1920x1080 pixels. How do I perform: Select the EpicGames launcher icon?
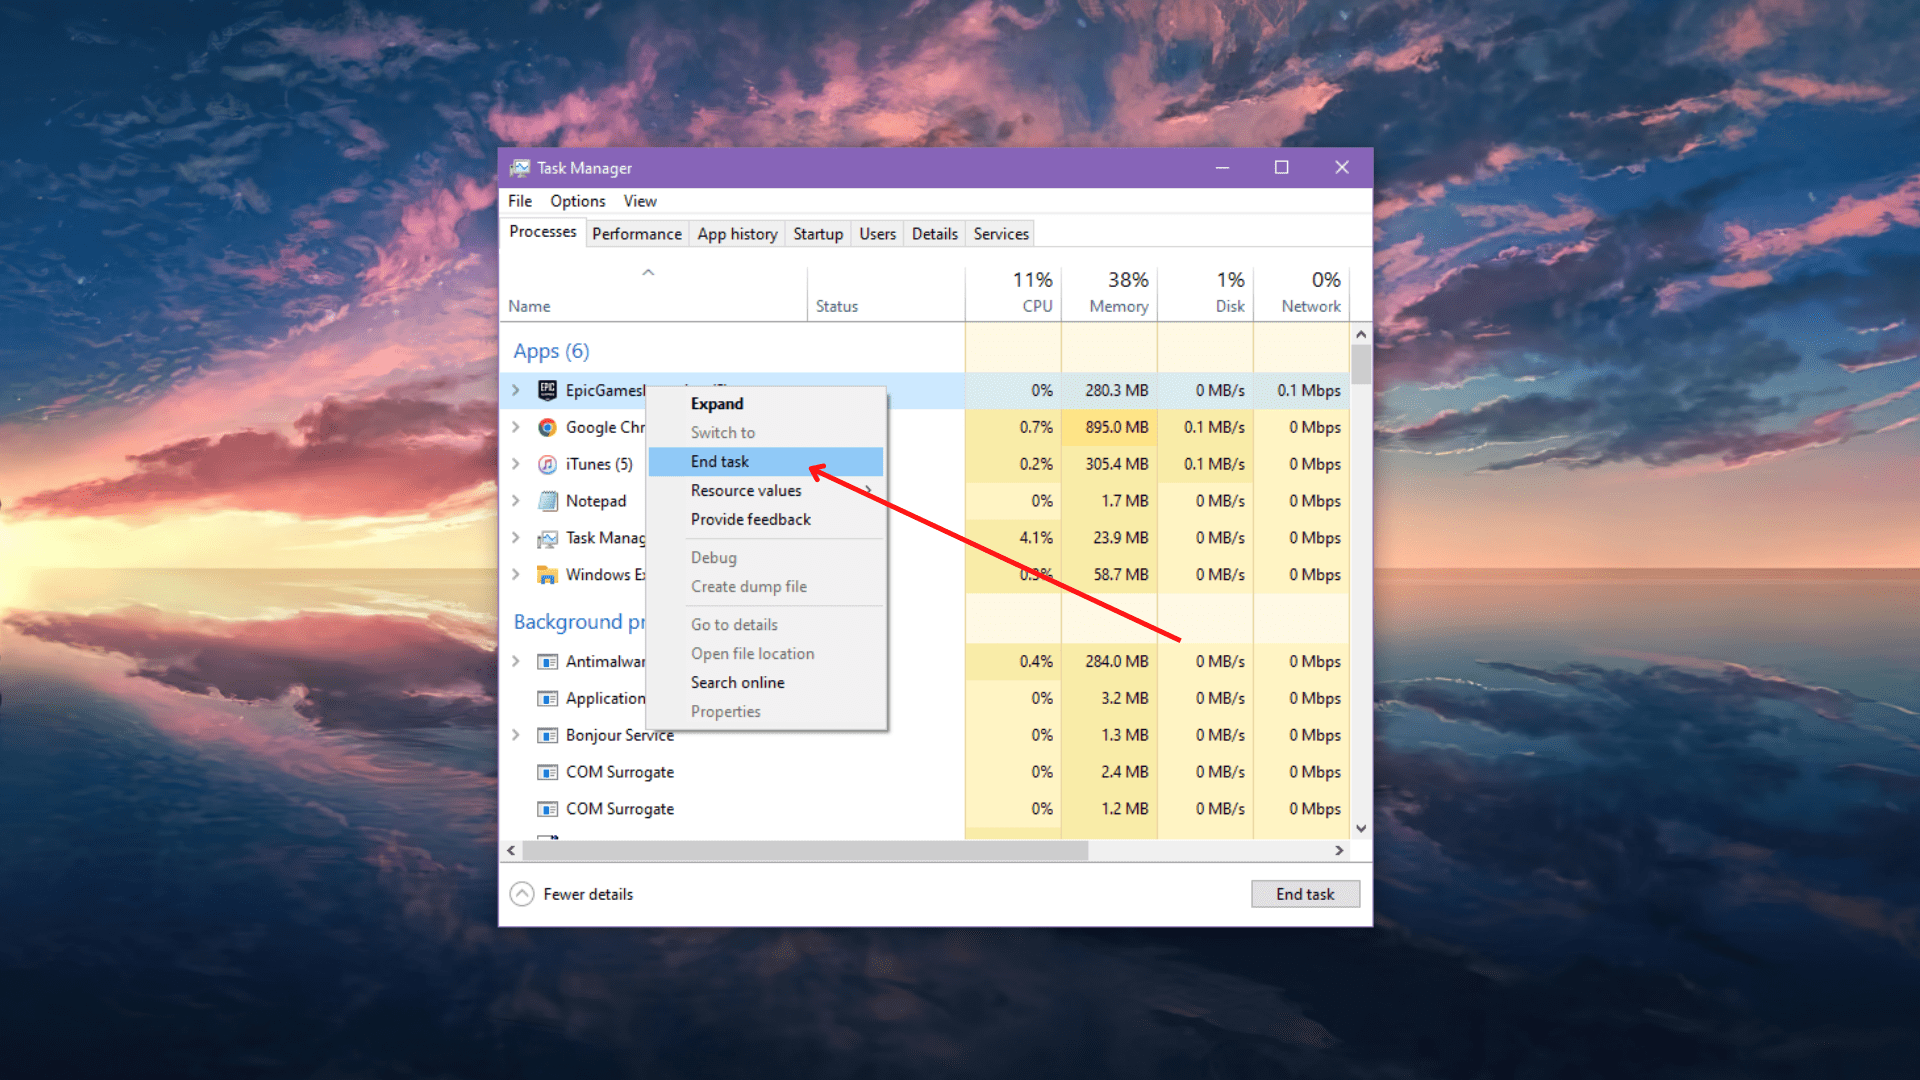(x=547, y=389)
